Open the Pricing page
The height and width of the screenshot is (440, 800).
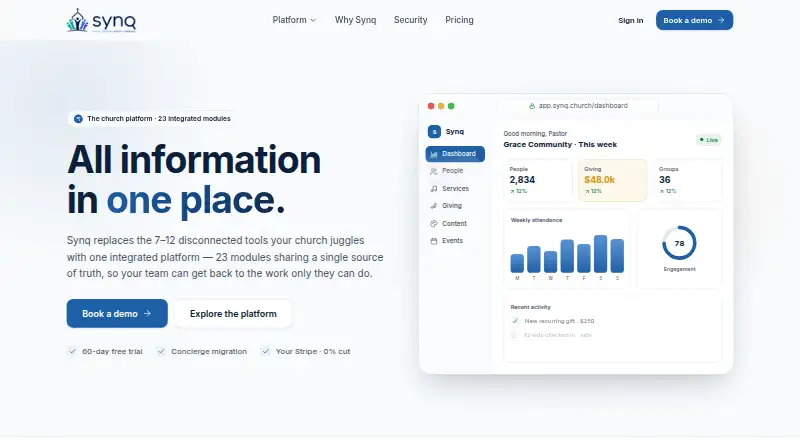(x=459, y=20)
